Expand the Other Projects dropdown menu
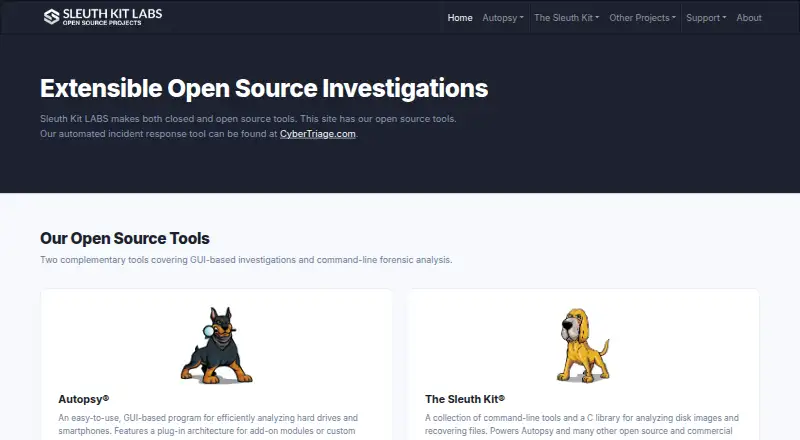This screenshot has height=440, width=800. tap(642, 18)
